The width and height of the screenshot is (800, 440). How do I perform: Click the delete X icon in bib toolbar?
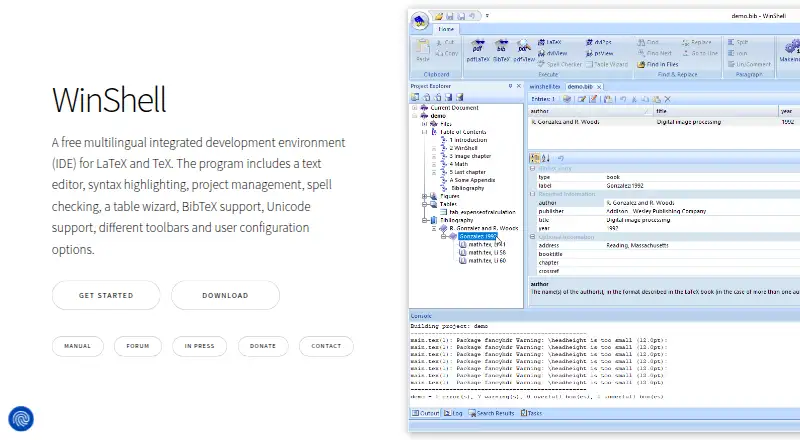(x=667, y=99)
